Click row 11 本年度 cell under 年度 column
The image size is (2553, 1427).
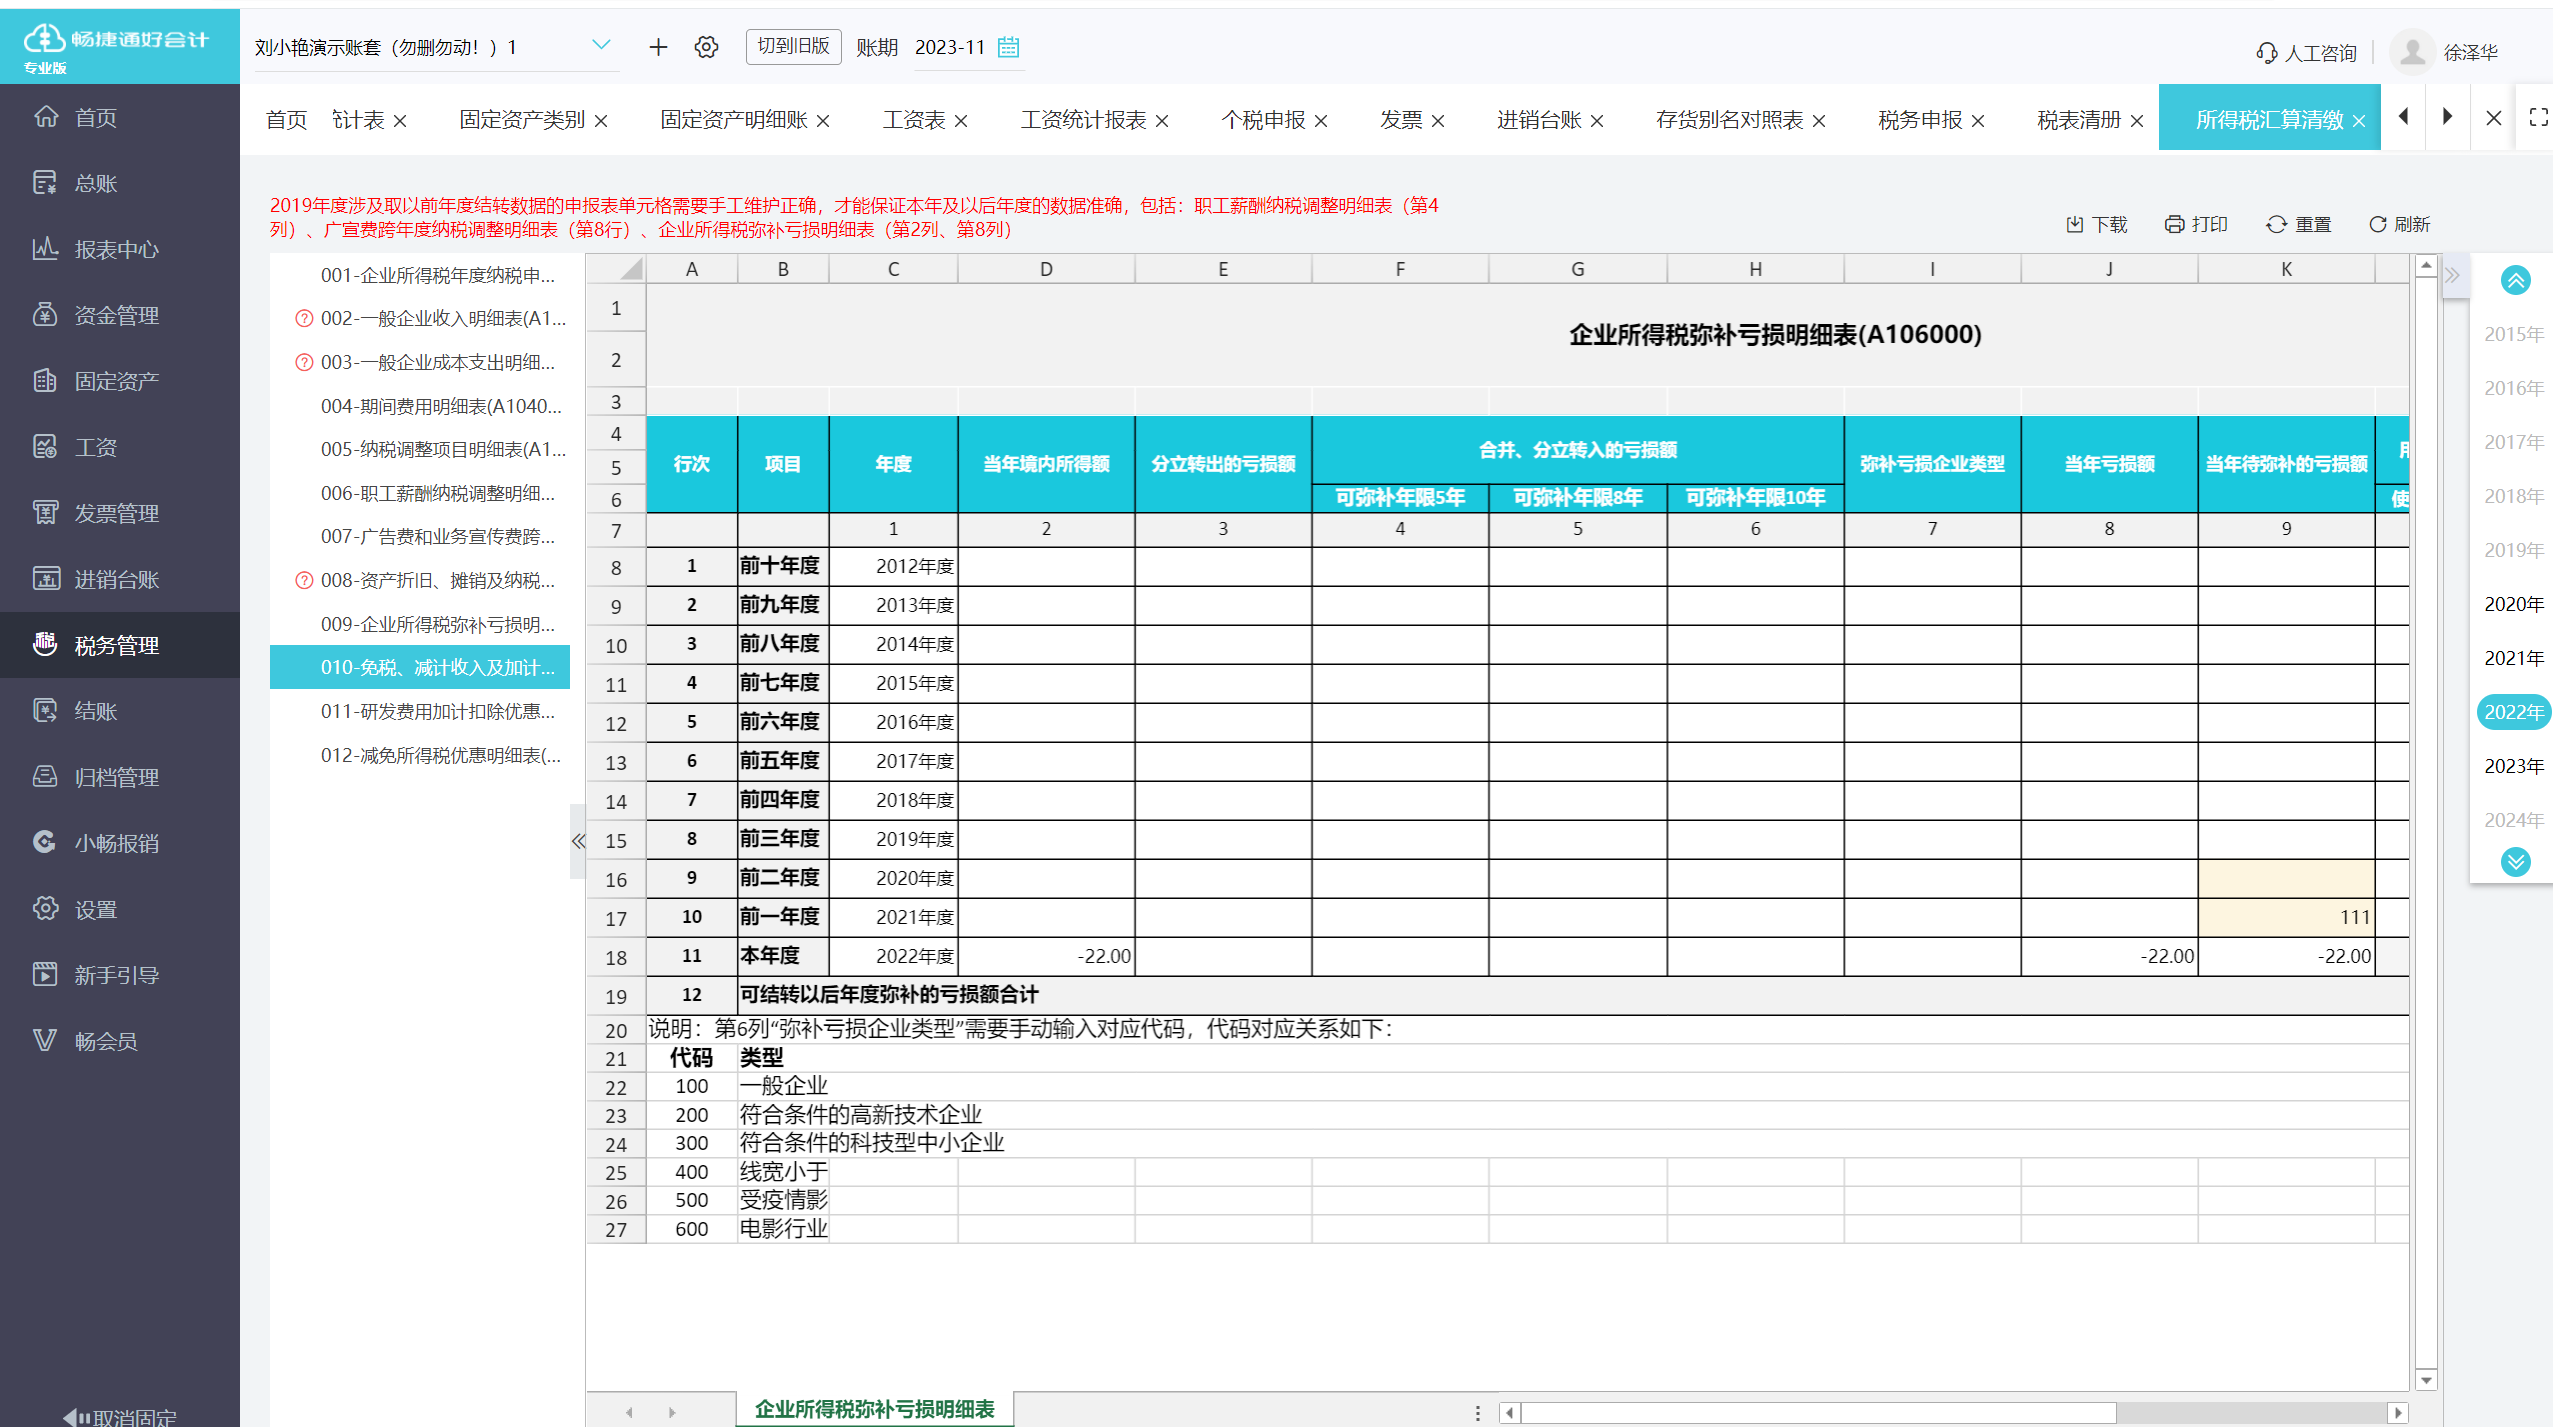(x=896, y=955)
